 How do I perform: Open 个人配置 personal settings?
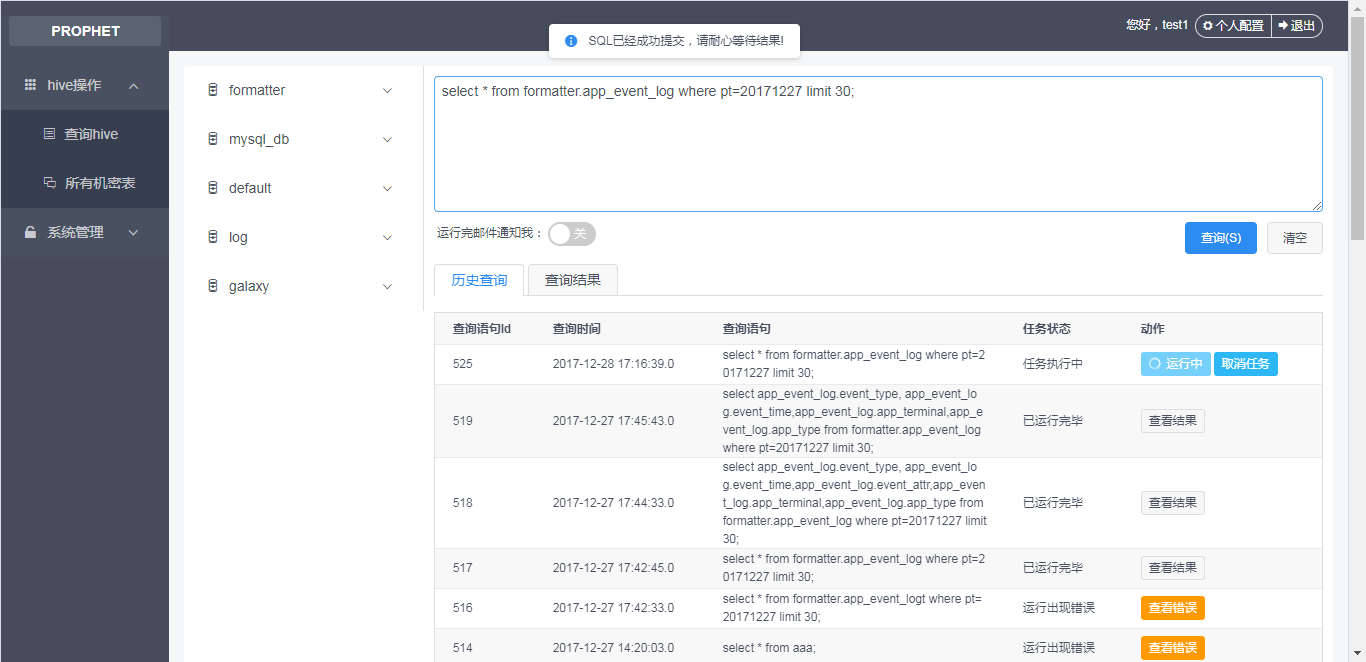click(1233, 26)
